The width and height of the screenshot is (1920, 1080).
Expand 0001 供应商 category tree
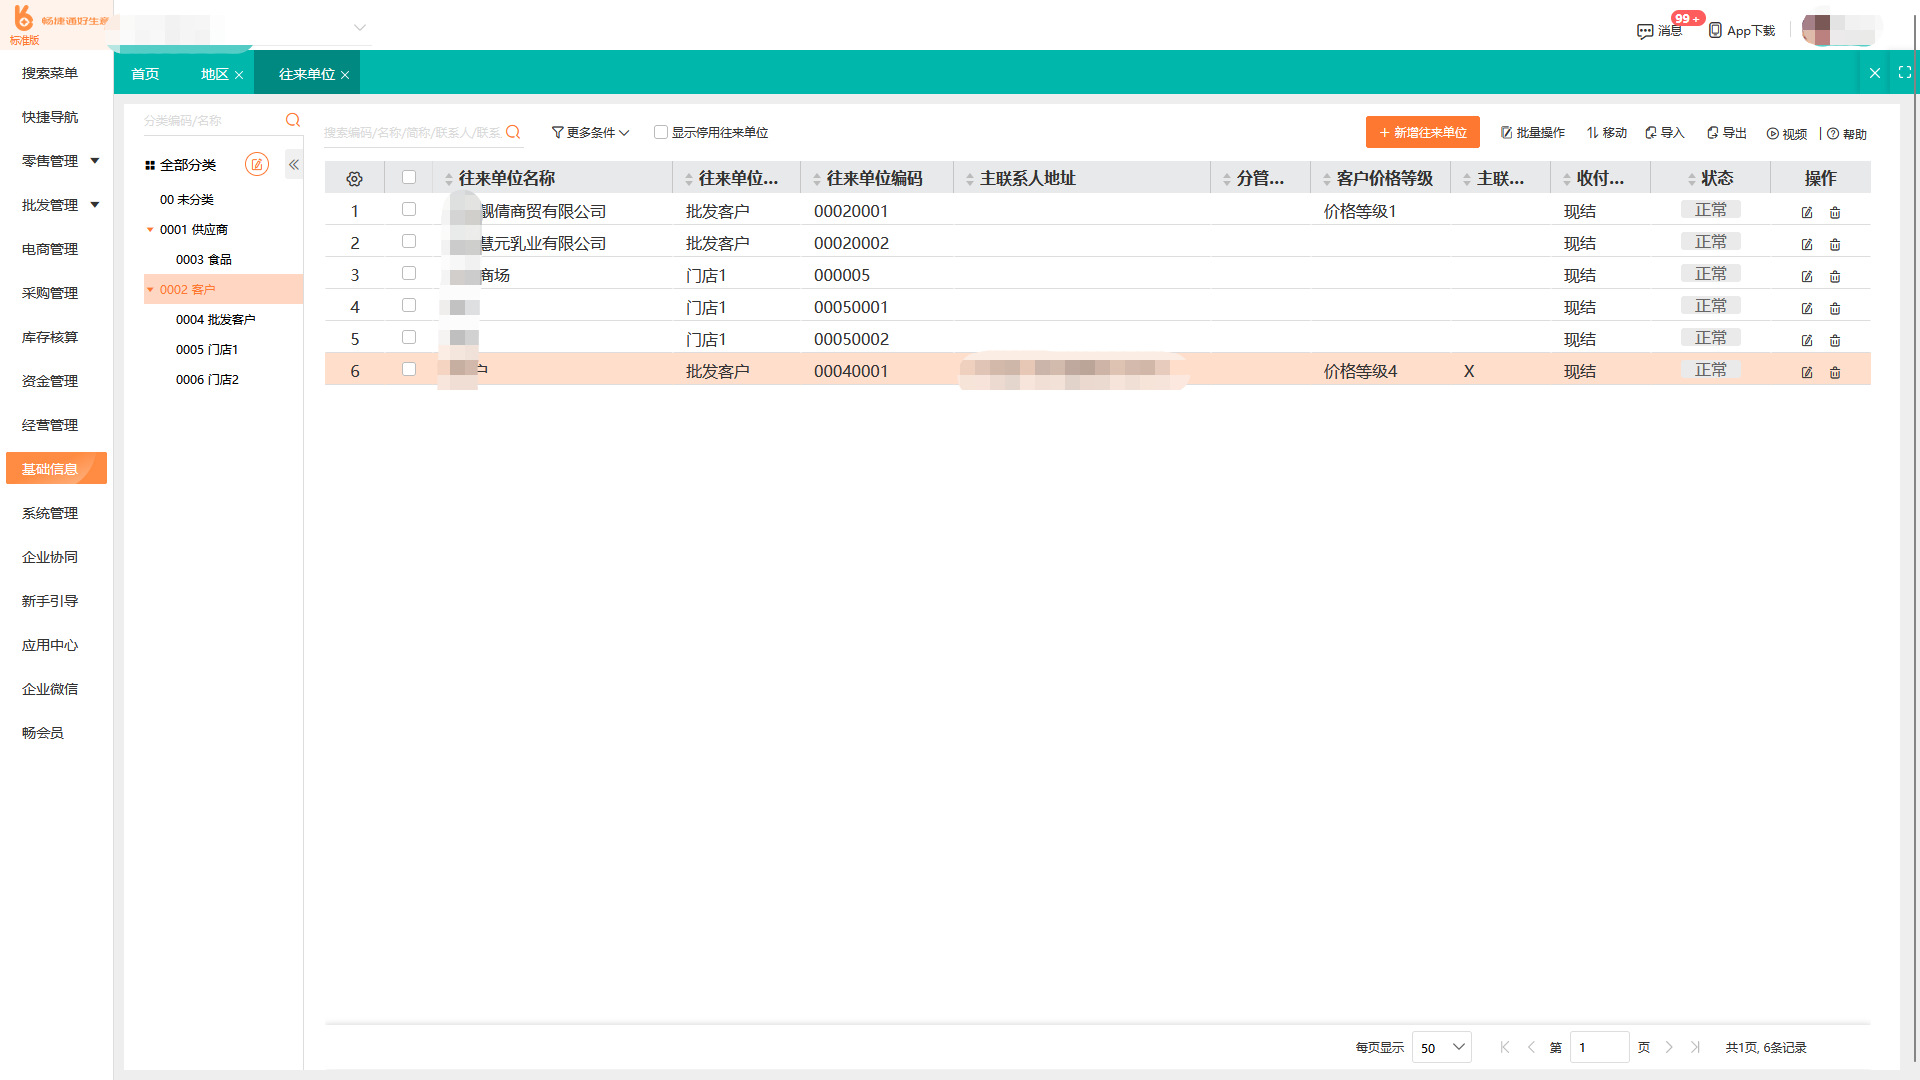pos(149,228)
